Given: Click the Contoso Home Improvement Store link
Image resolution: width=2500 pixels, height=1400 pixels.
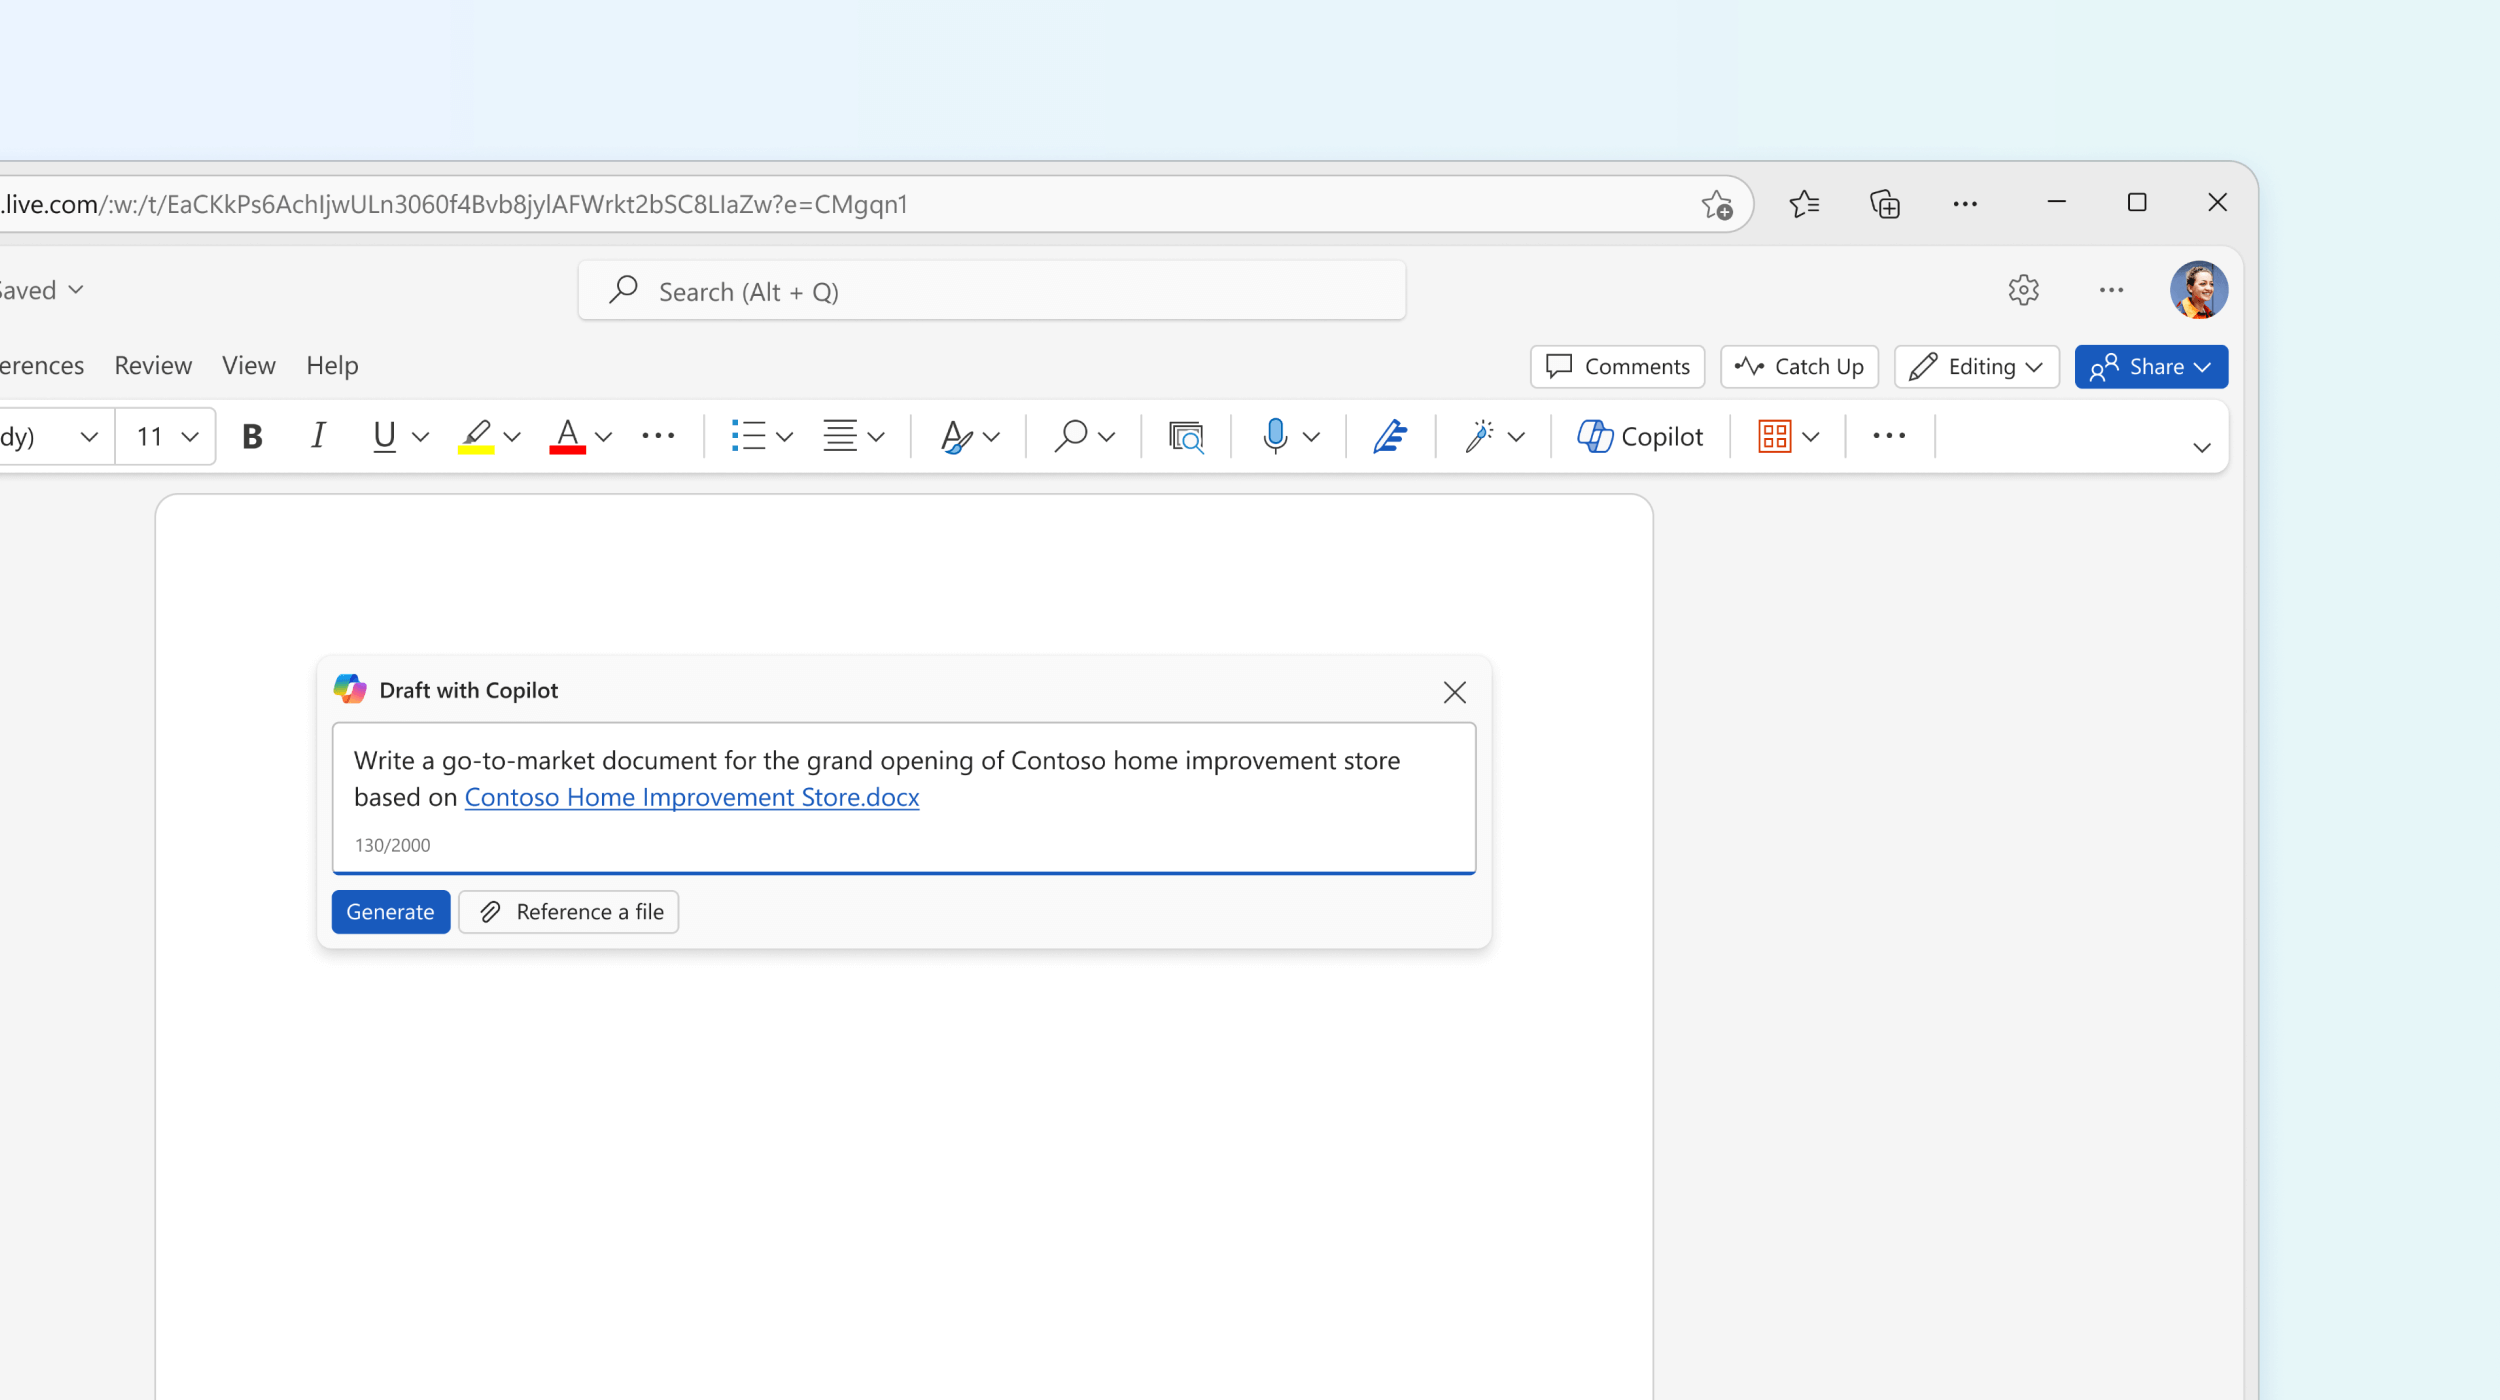Looking at the screenshot, I should pyautogui.click(x=692, y=795).
